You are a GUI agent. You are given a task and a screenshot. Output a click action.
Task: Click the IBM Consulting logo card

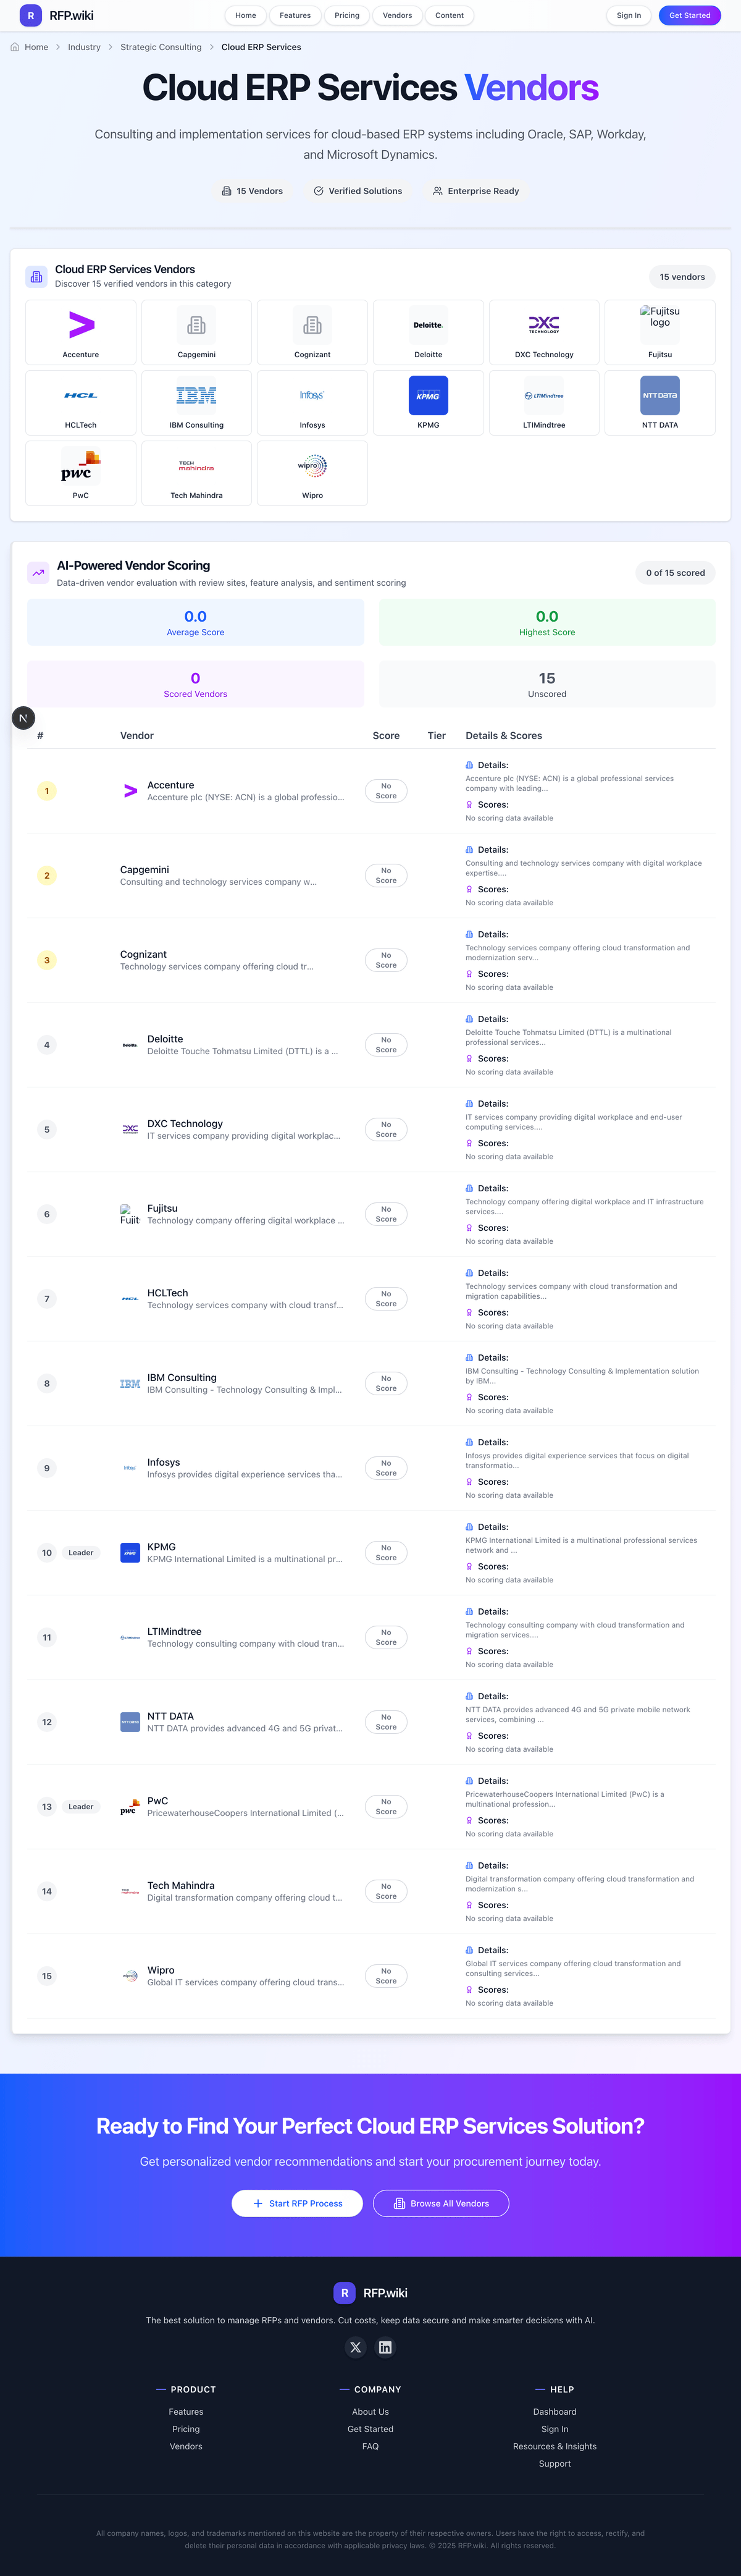point(196,402)
